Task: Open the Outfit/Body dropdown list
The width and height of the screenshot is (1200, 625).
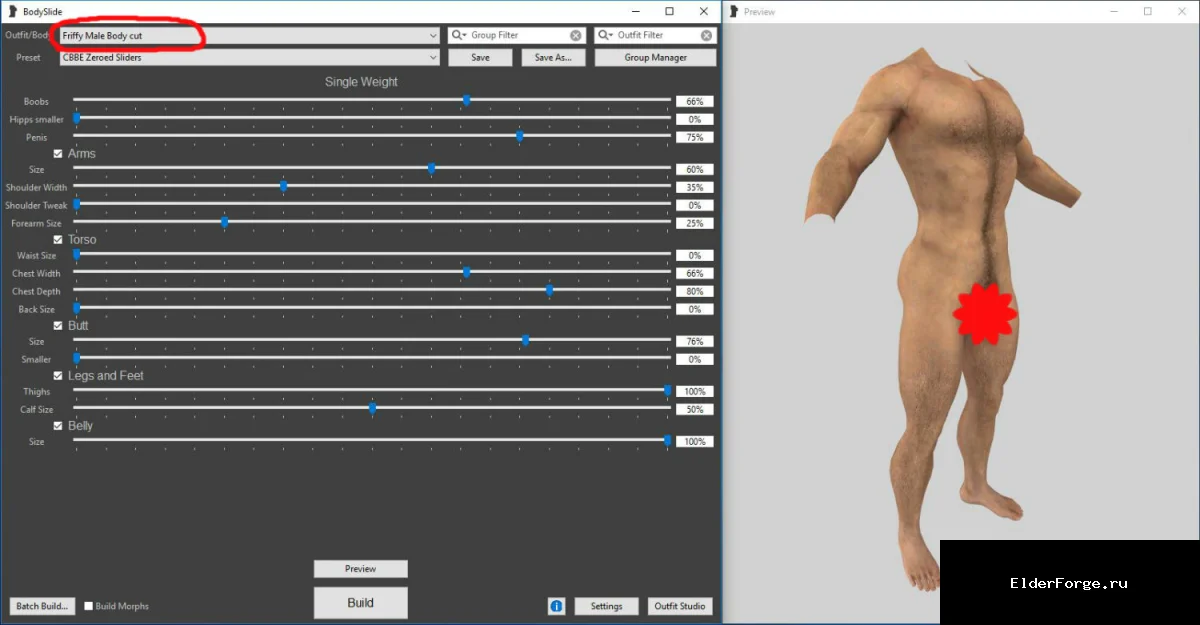Action: pos(433,35)
